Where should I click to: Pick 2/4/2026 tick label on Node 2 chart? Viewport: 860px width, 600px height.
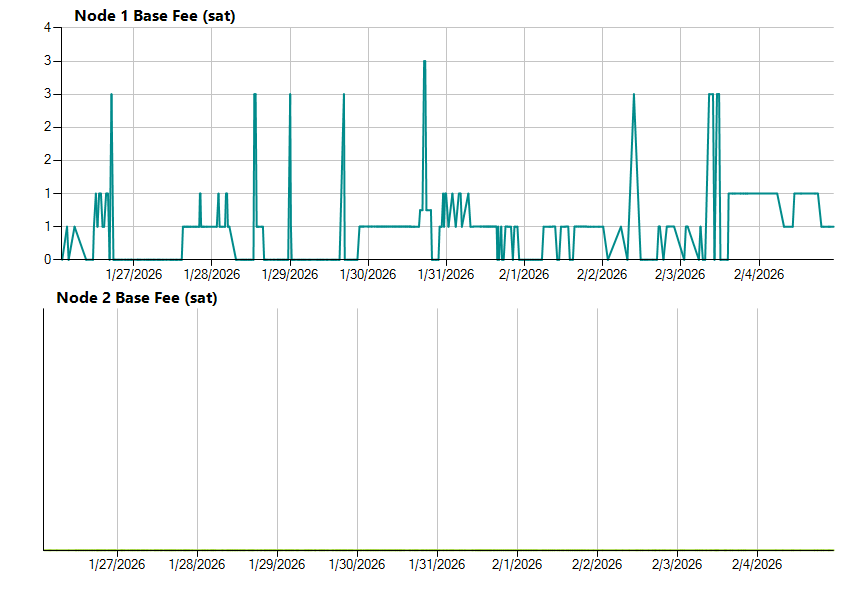coord(757,565)
